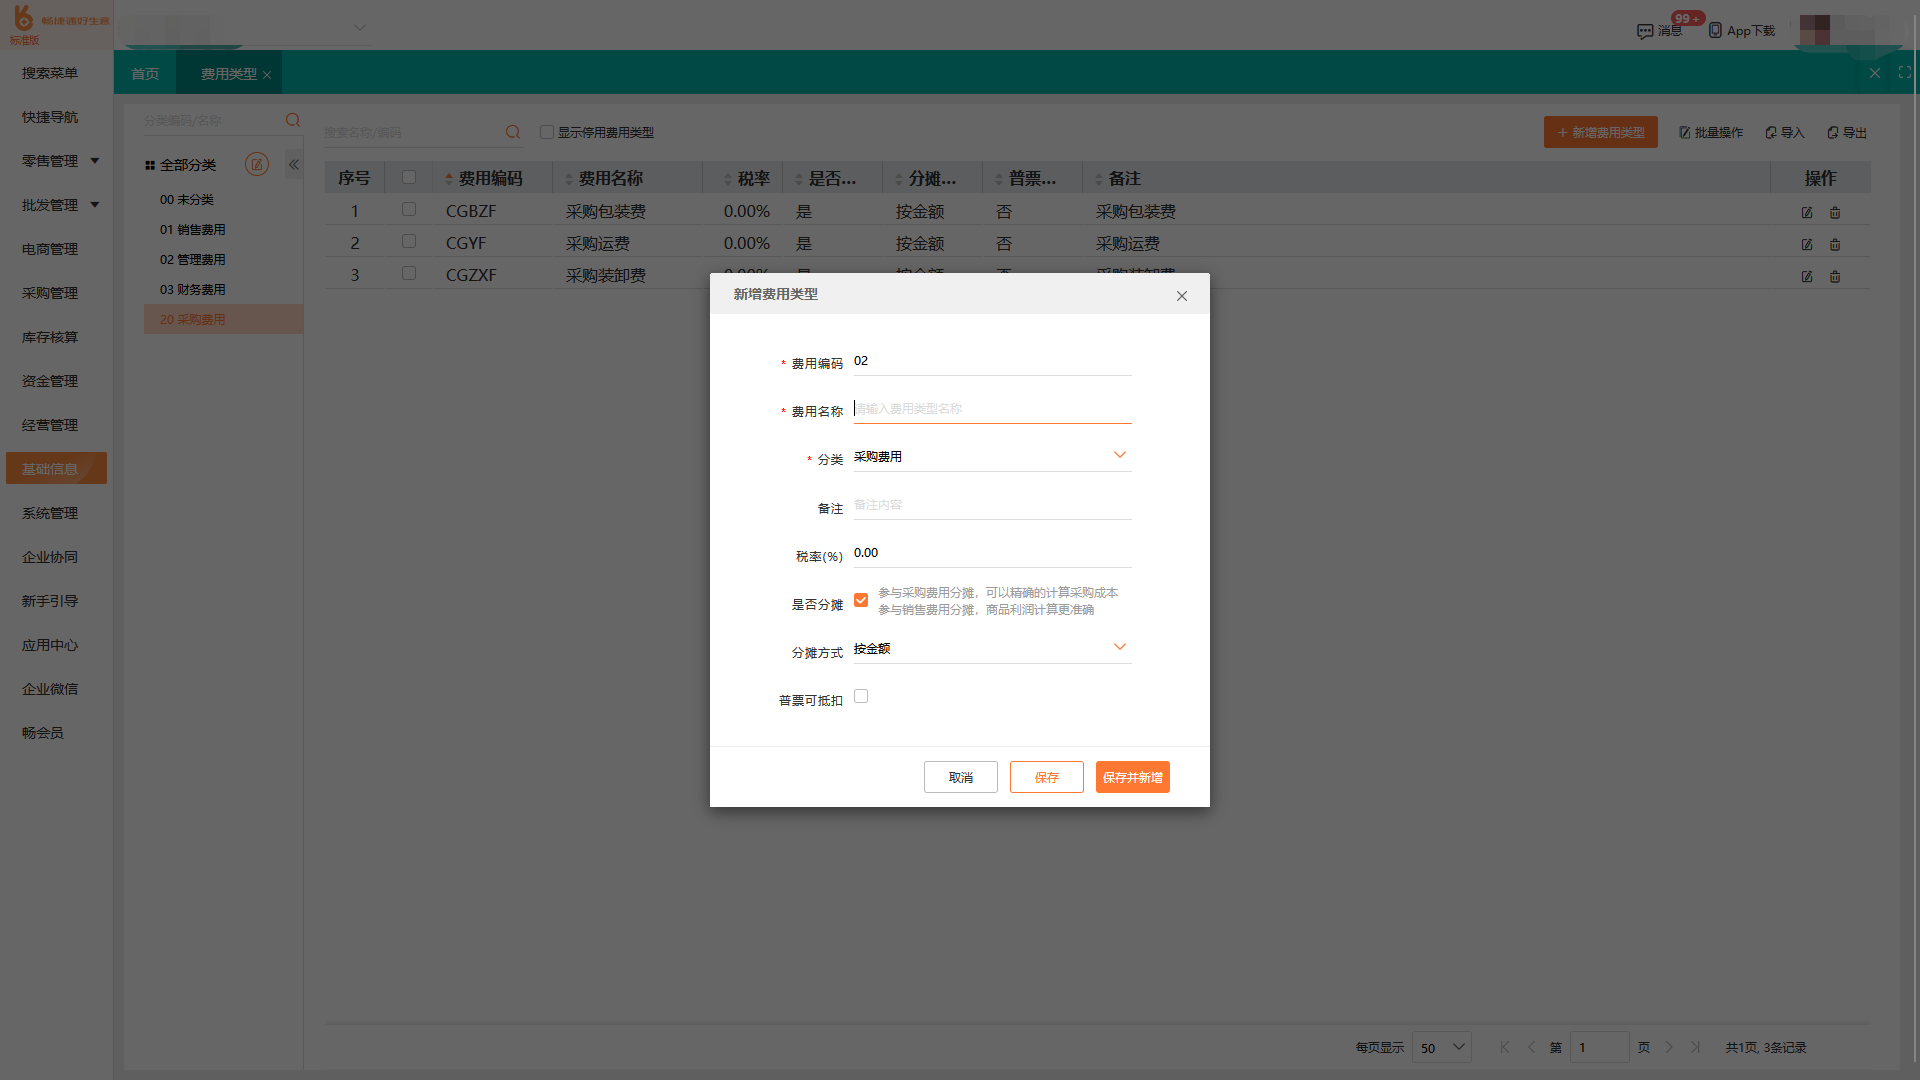Click the collapse sidebar arrow icon
This screenshot has width=1920, height=1080.
293,165
